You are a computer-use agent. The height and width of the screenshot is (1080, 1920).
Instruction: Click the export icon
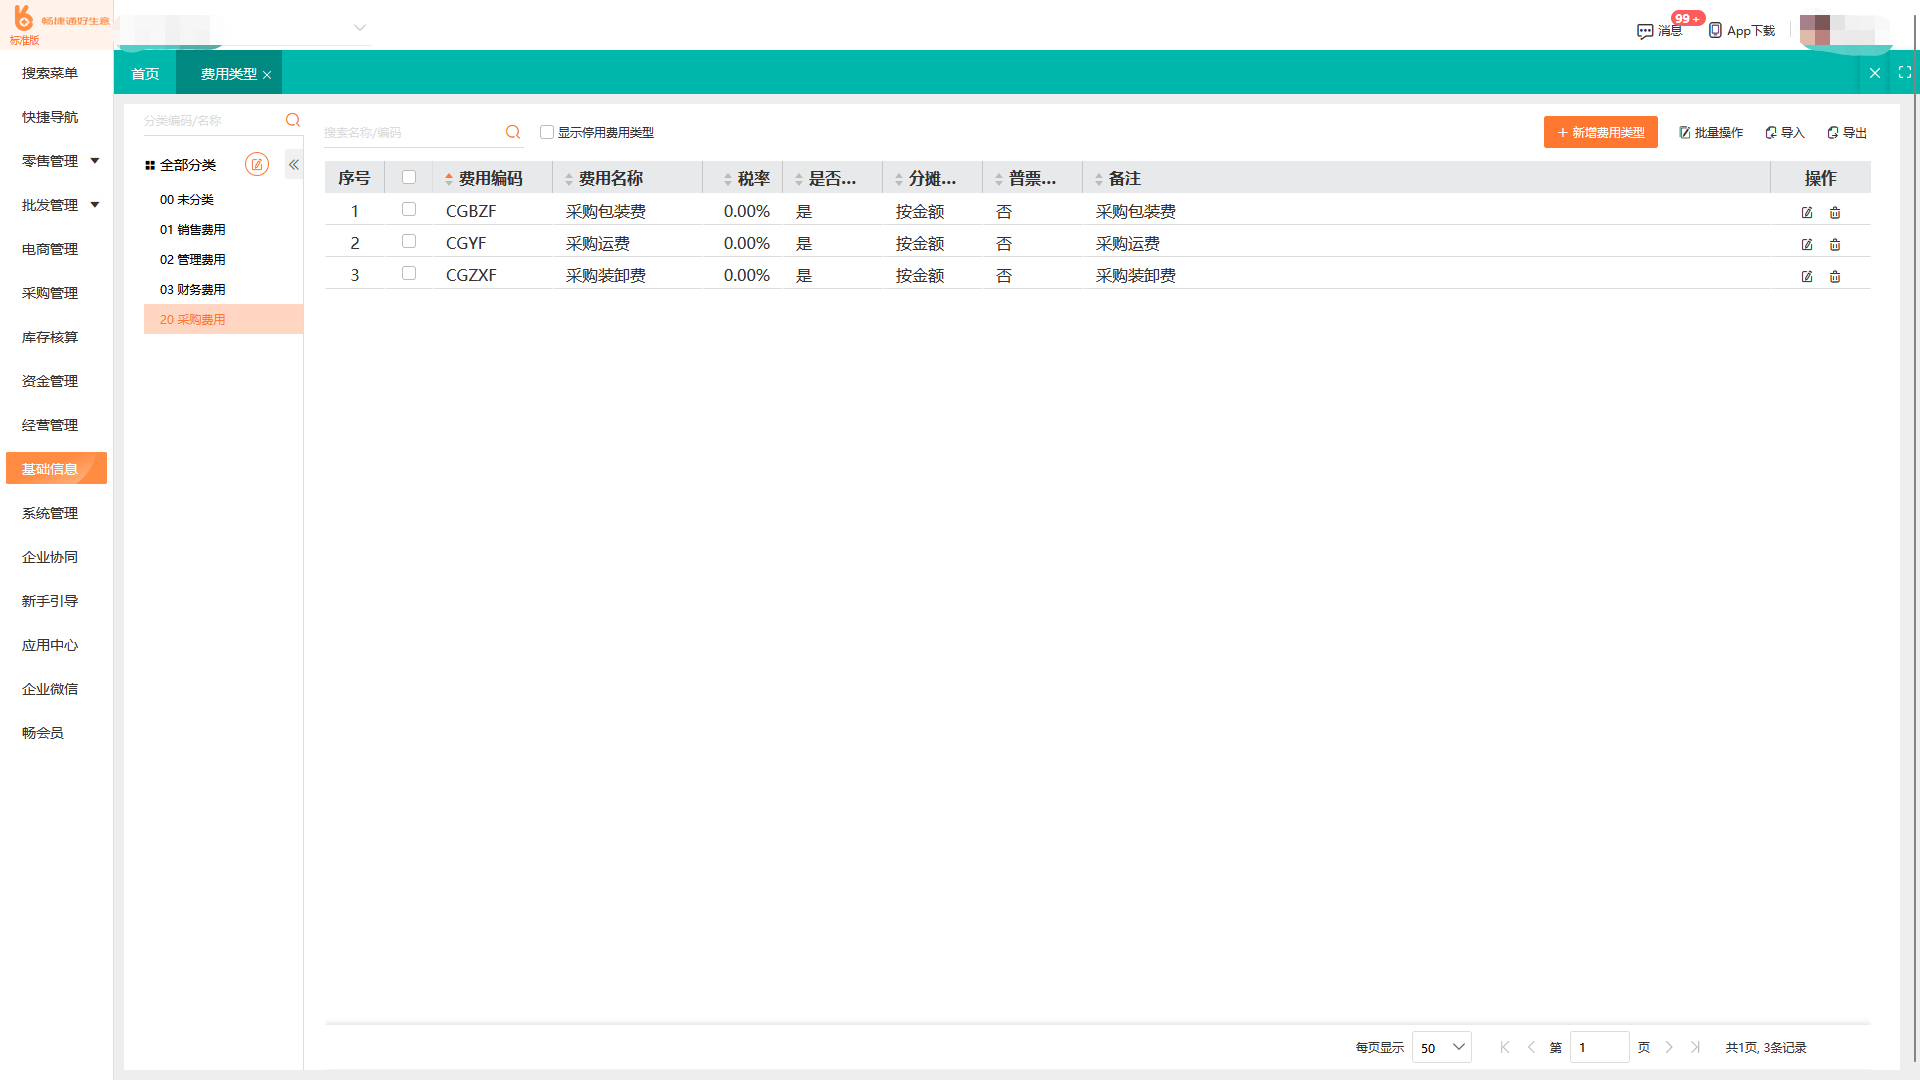1846,132
